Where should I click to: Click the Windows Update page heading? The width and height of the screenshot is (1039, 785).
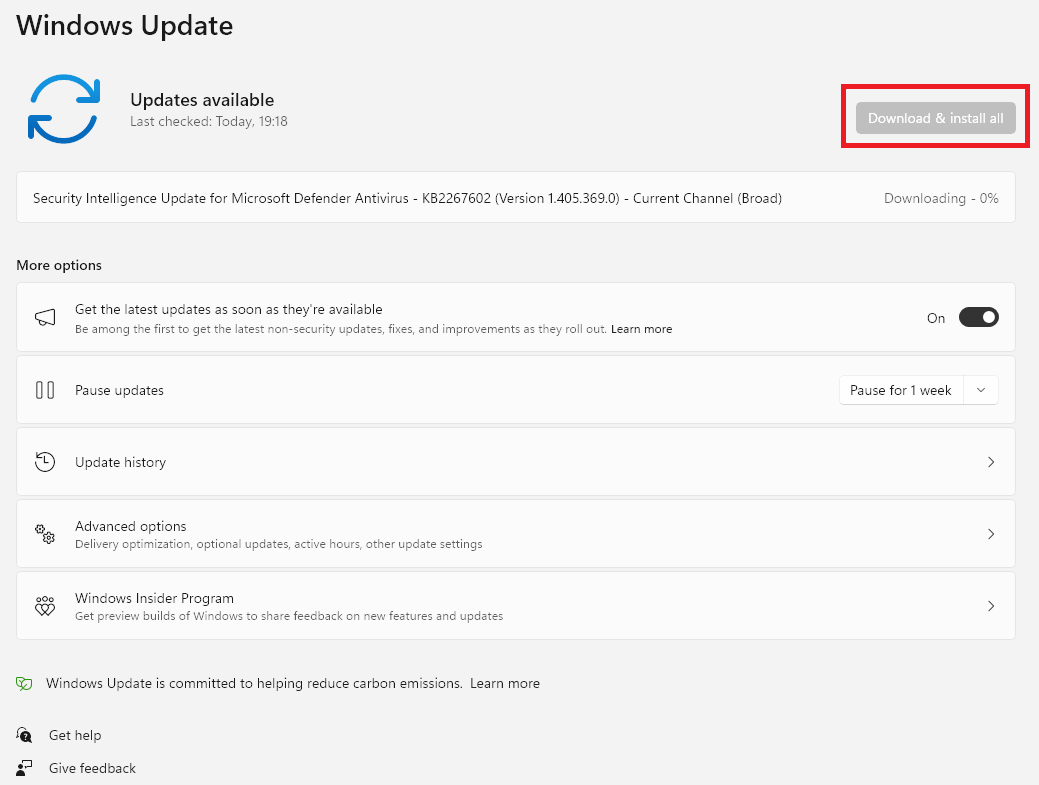[124, 25]
